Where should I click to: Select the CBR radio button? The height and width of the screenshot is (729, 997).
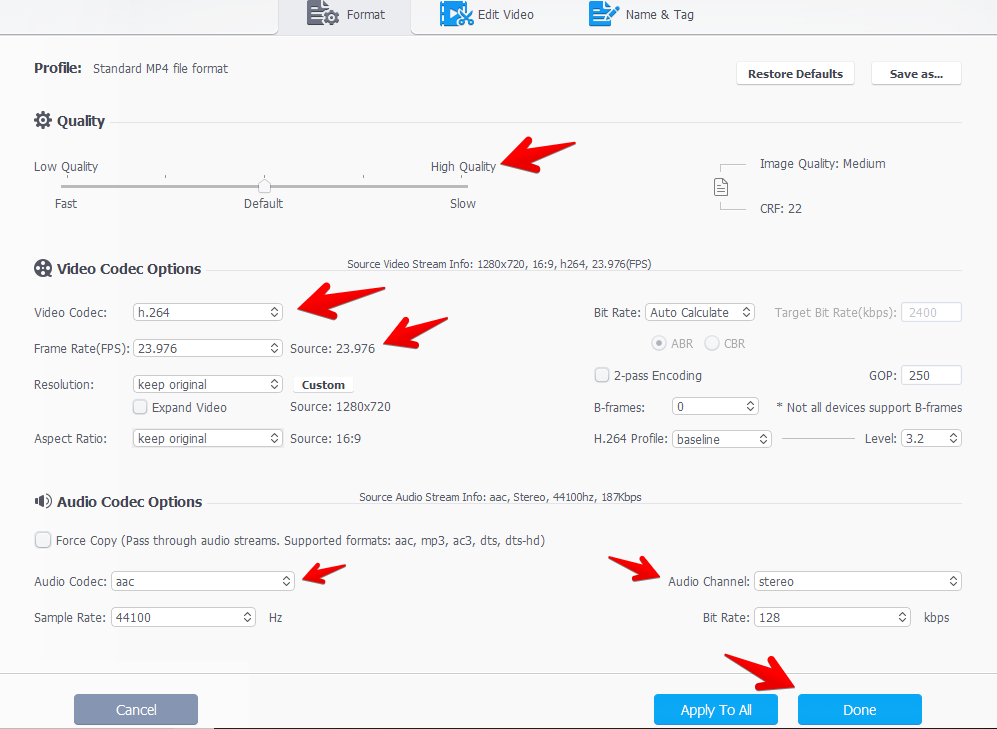712,343
